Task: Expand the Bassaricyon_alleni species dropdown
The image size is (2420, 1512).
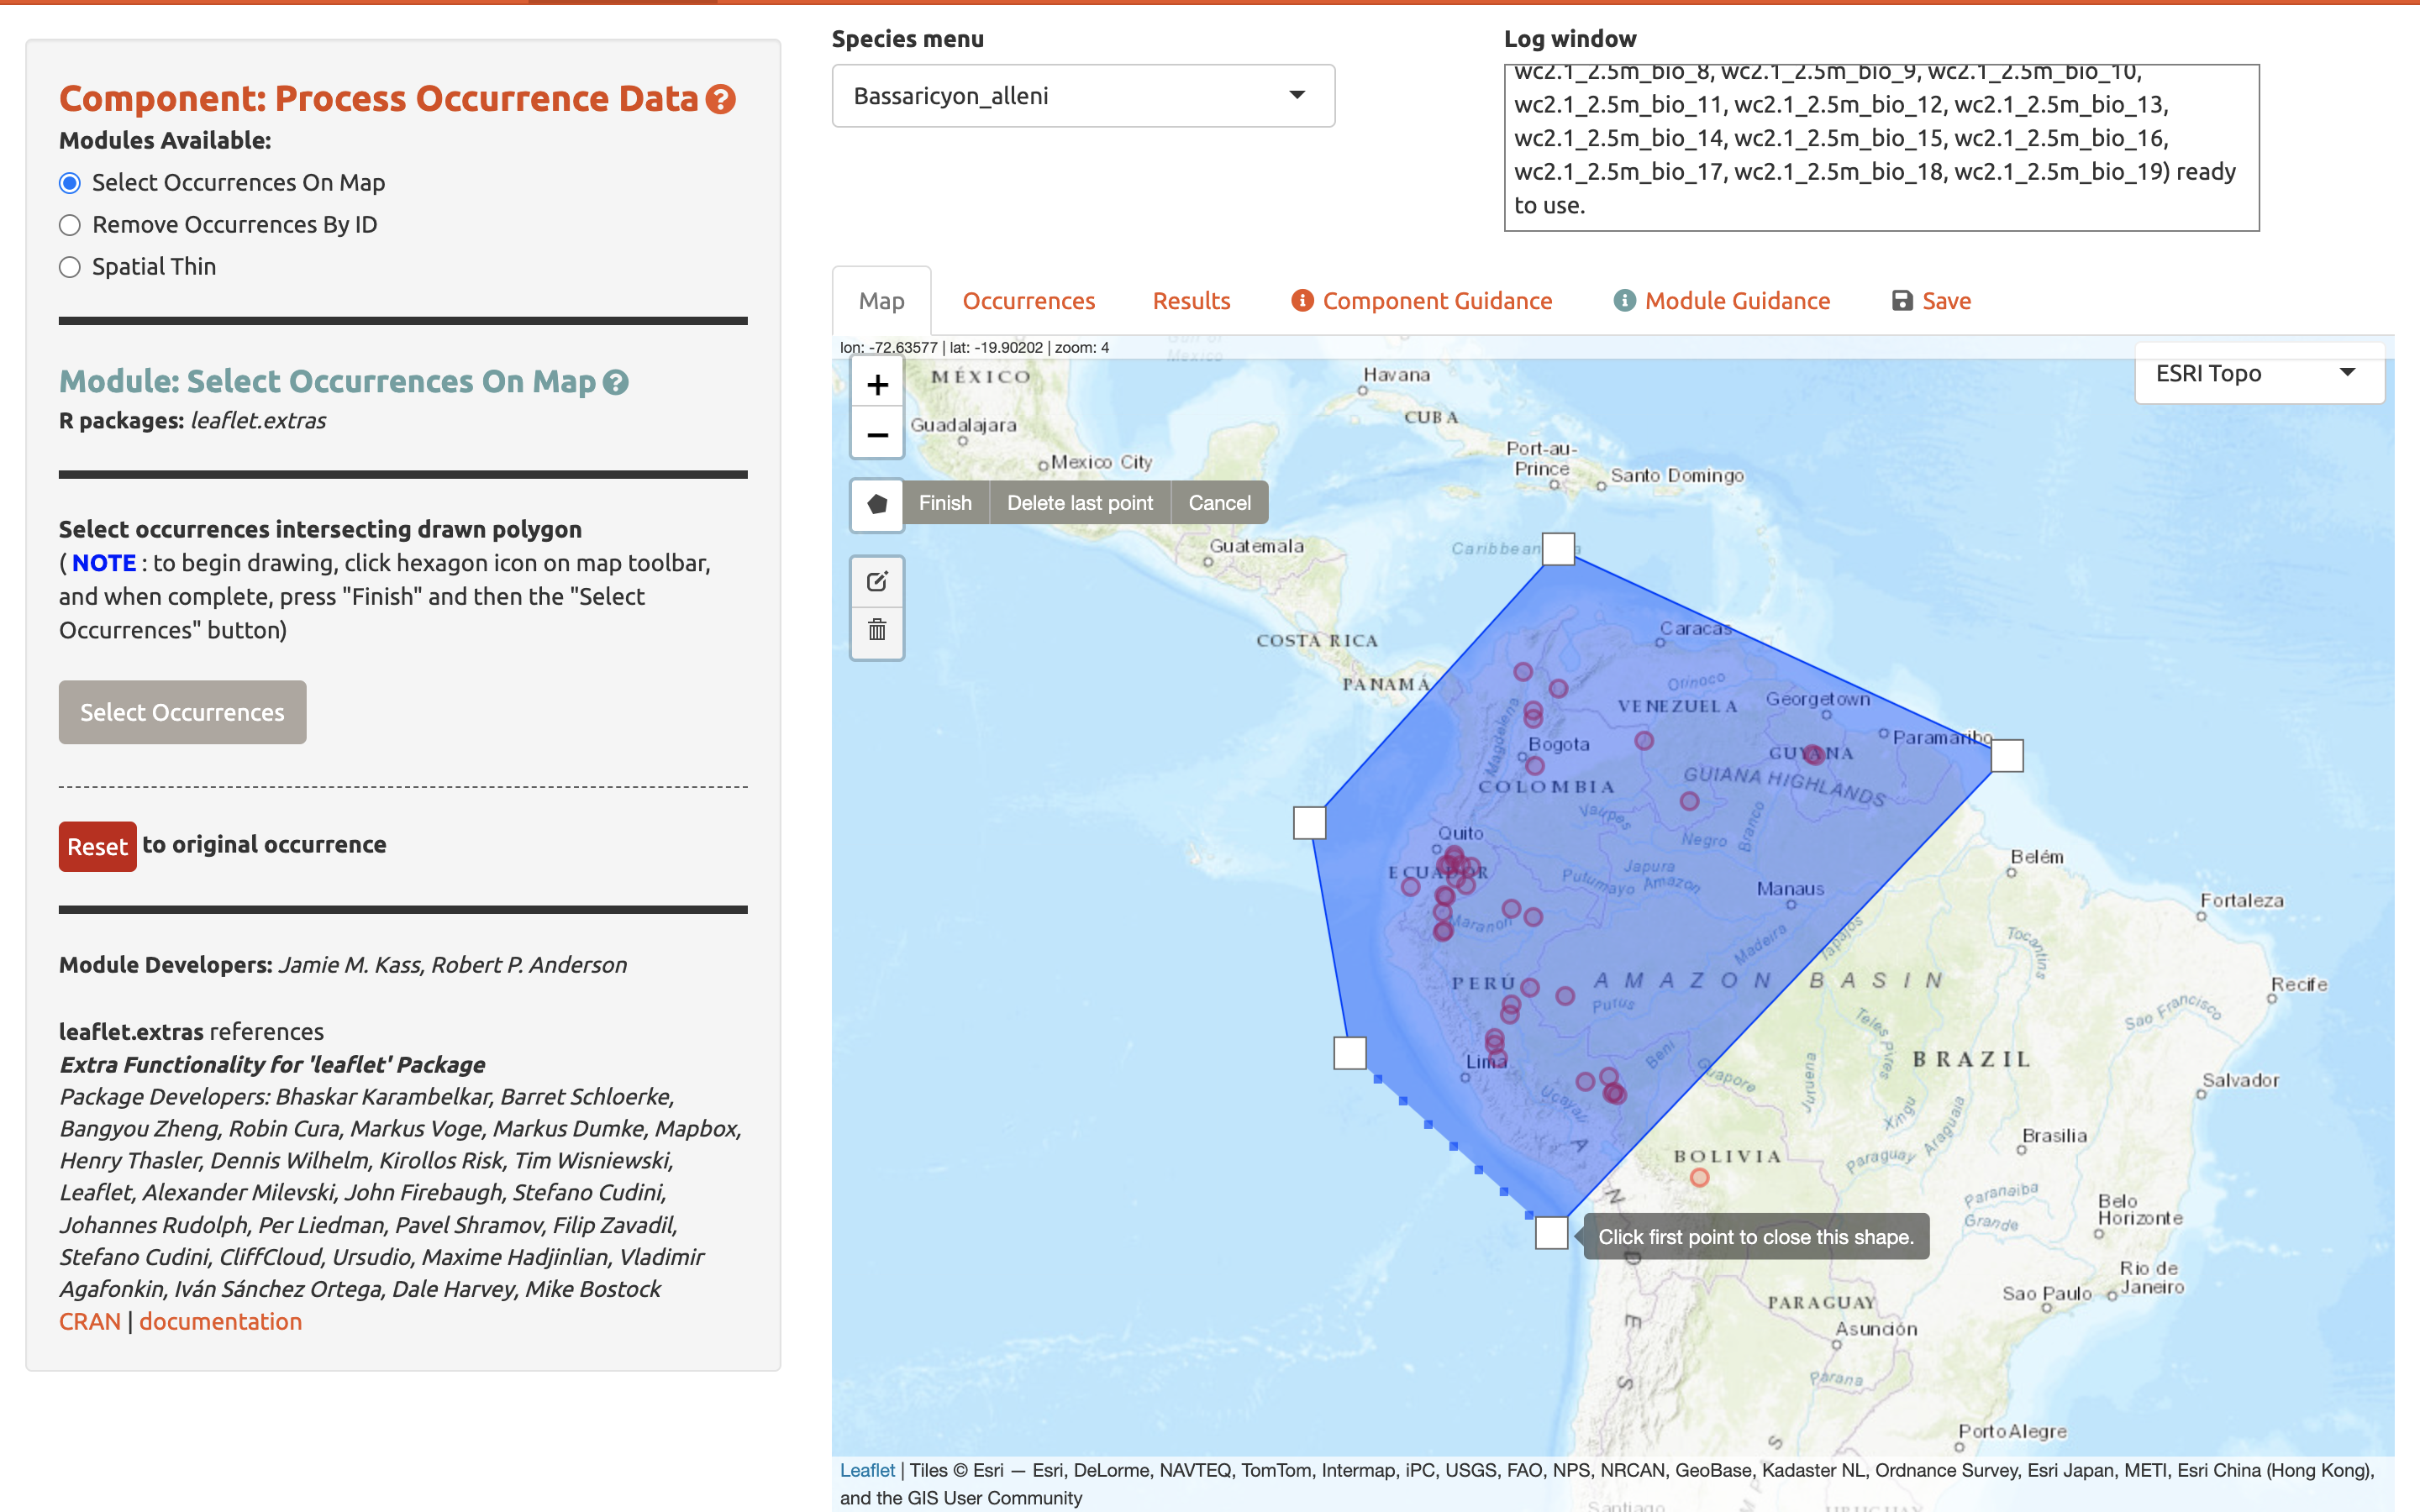Action: tap(1083, 96)
